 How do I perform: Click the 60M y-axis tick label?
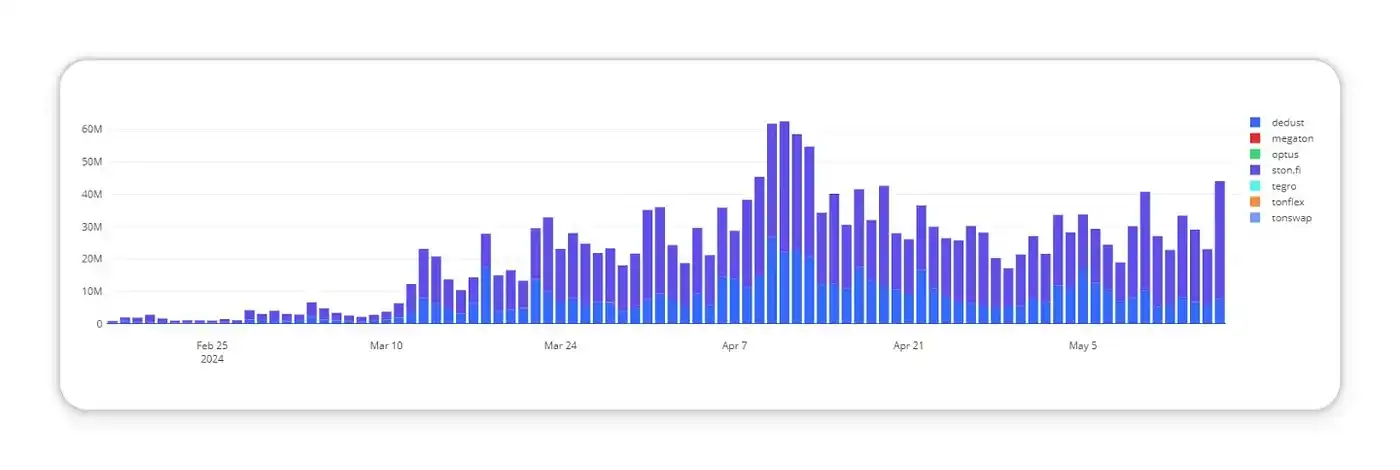pyautogui.click(x=91, y=129)
